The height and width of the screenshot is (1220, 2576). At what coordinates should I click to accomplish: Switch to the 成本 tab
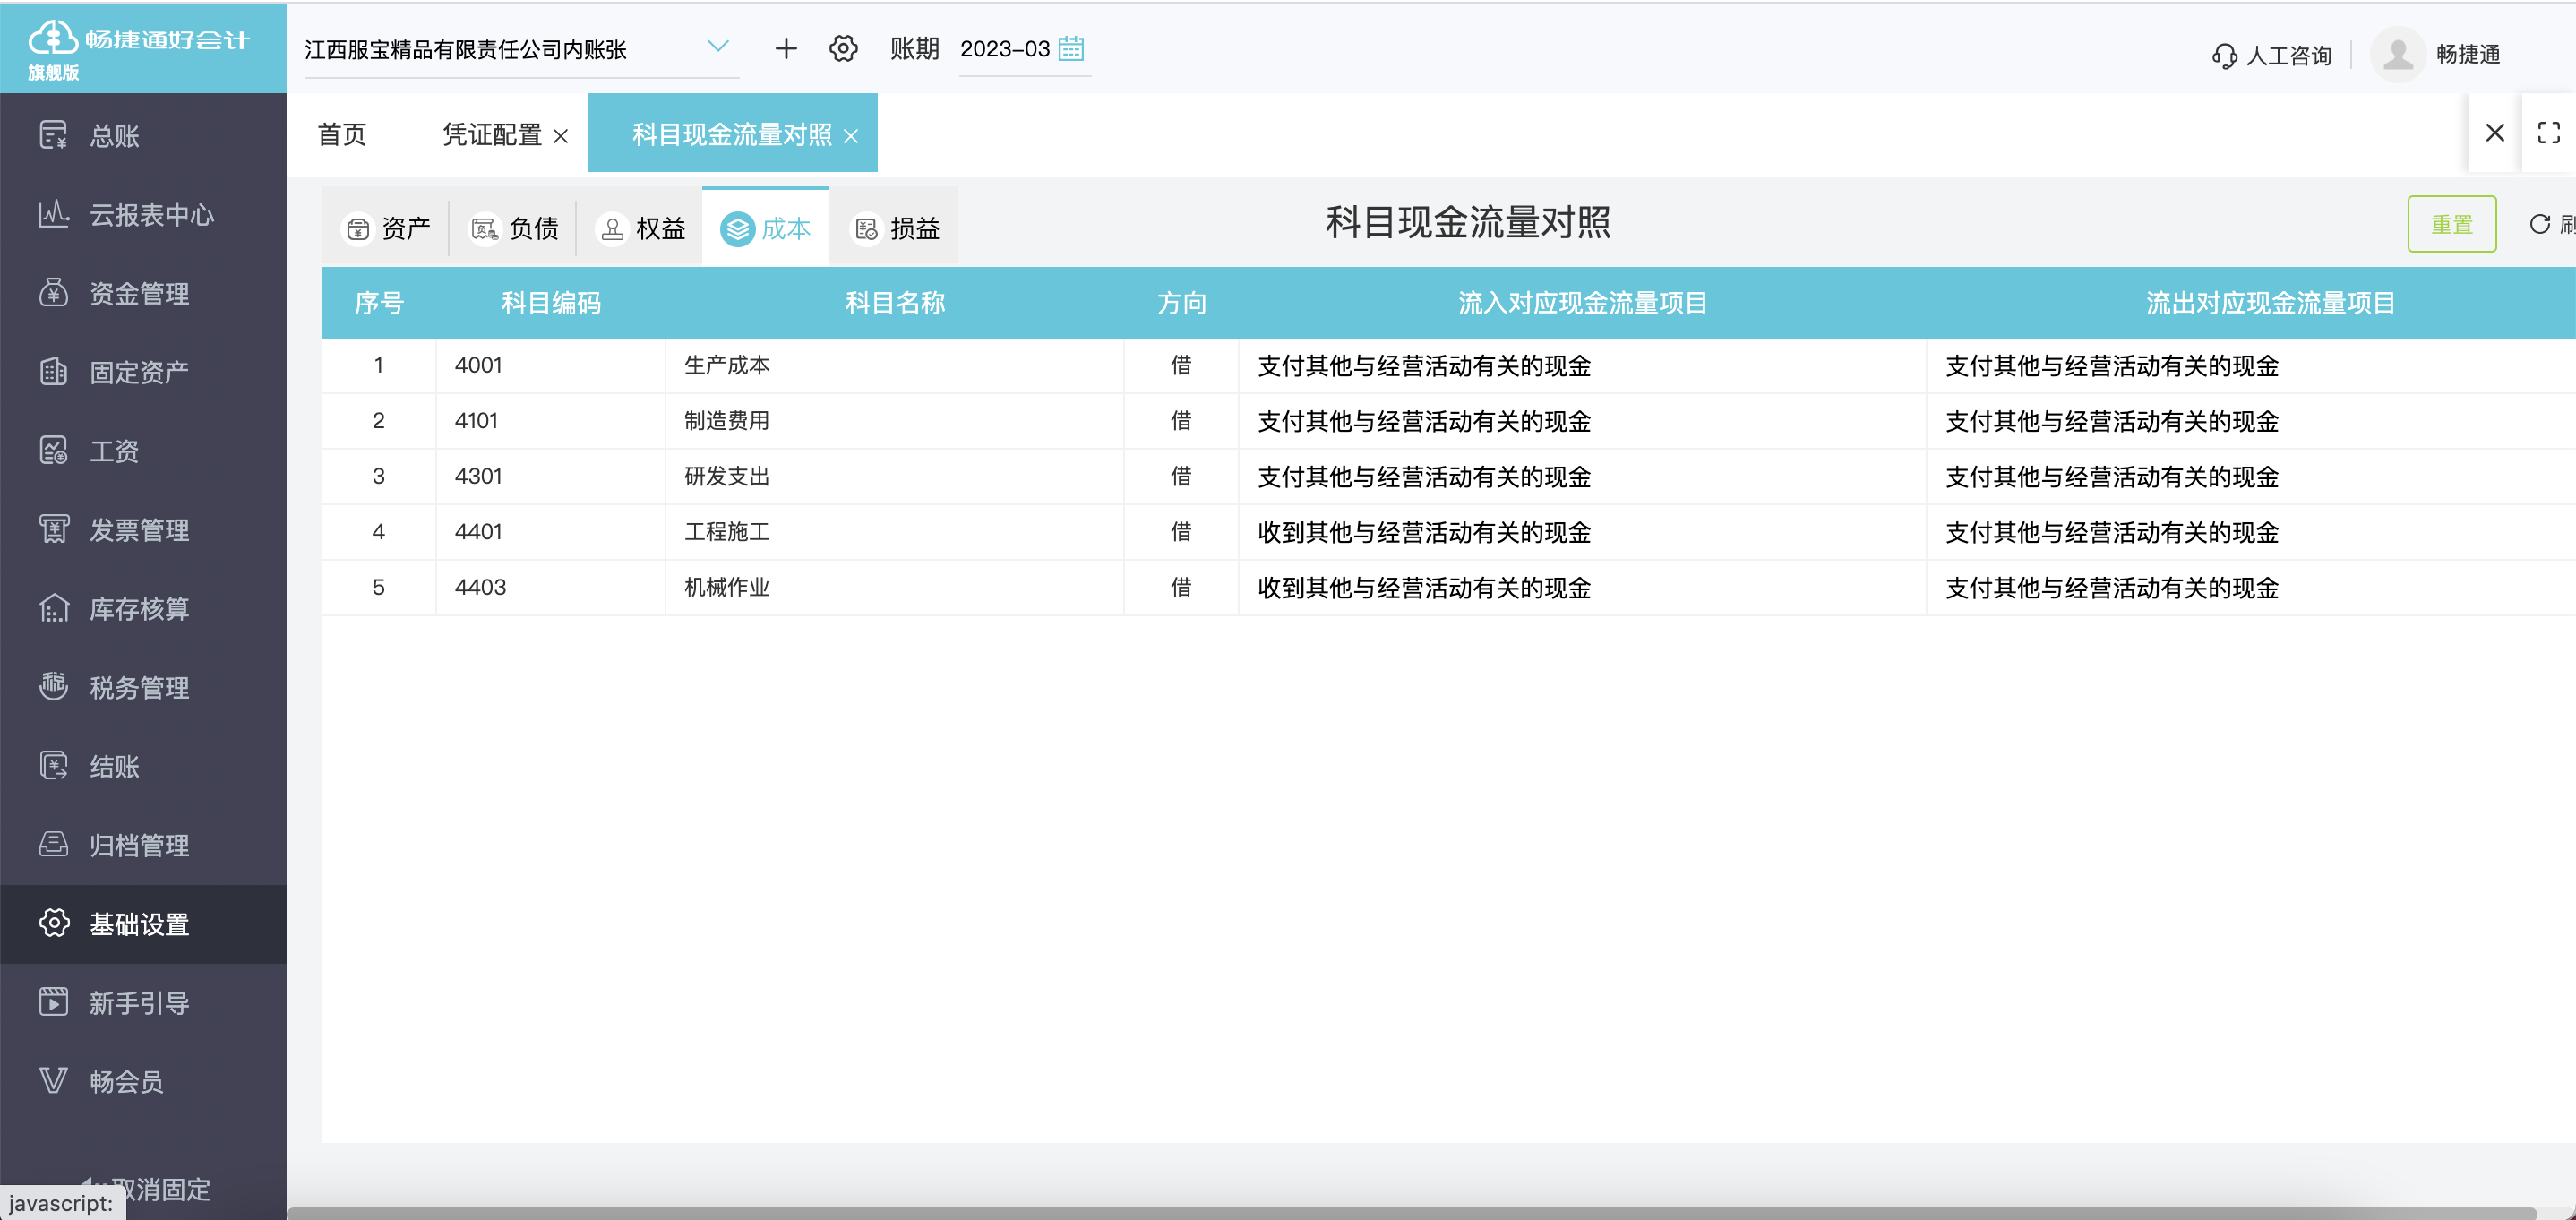(x=766, y=227)
